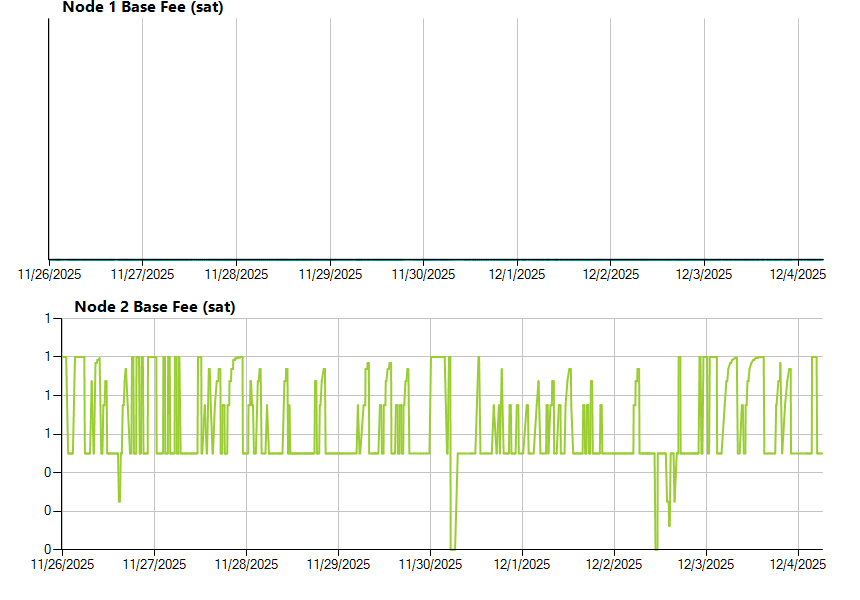Click Node 2 line's zero dip before 12/3/2025
Viewport: 860px width, 600px height.
657,547
